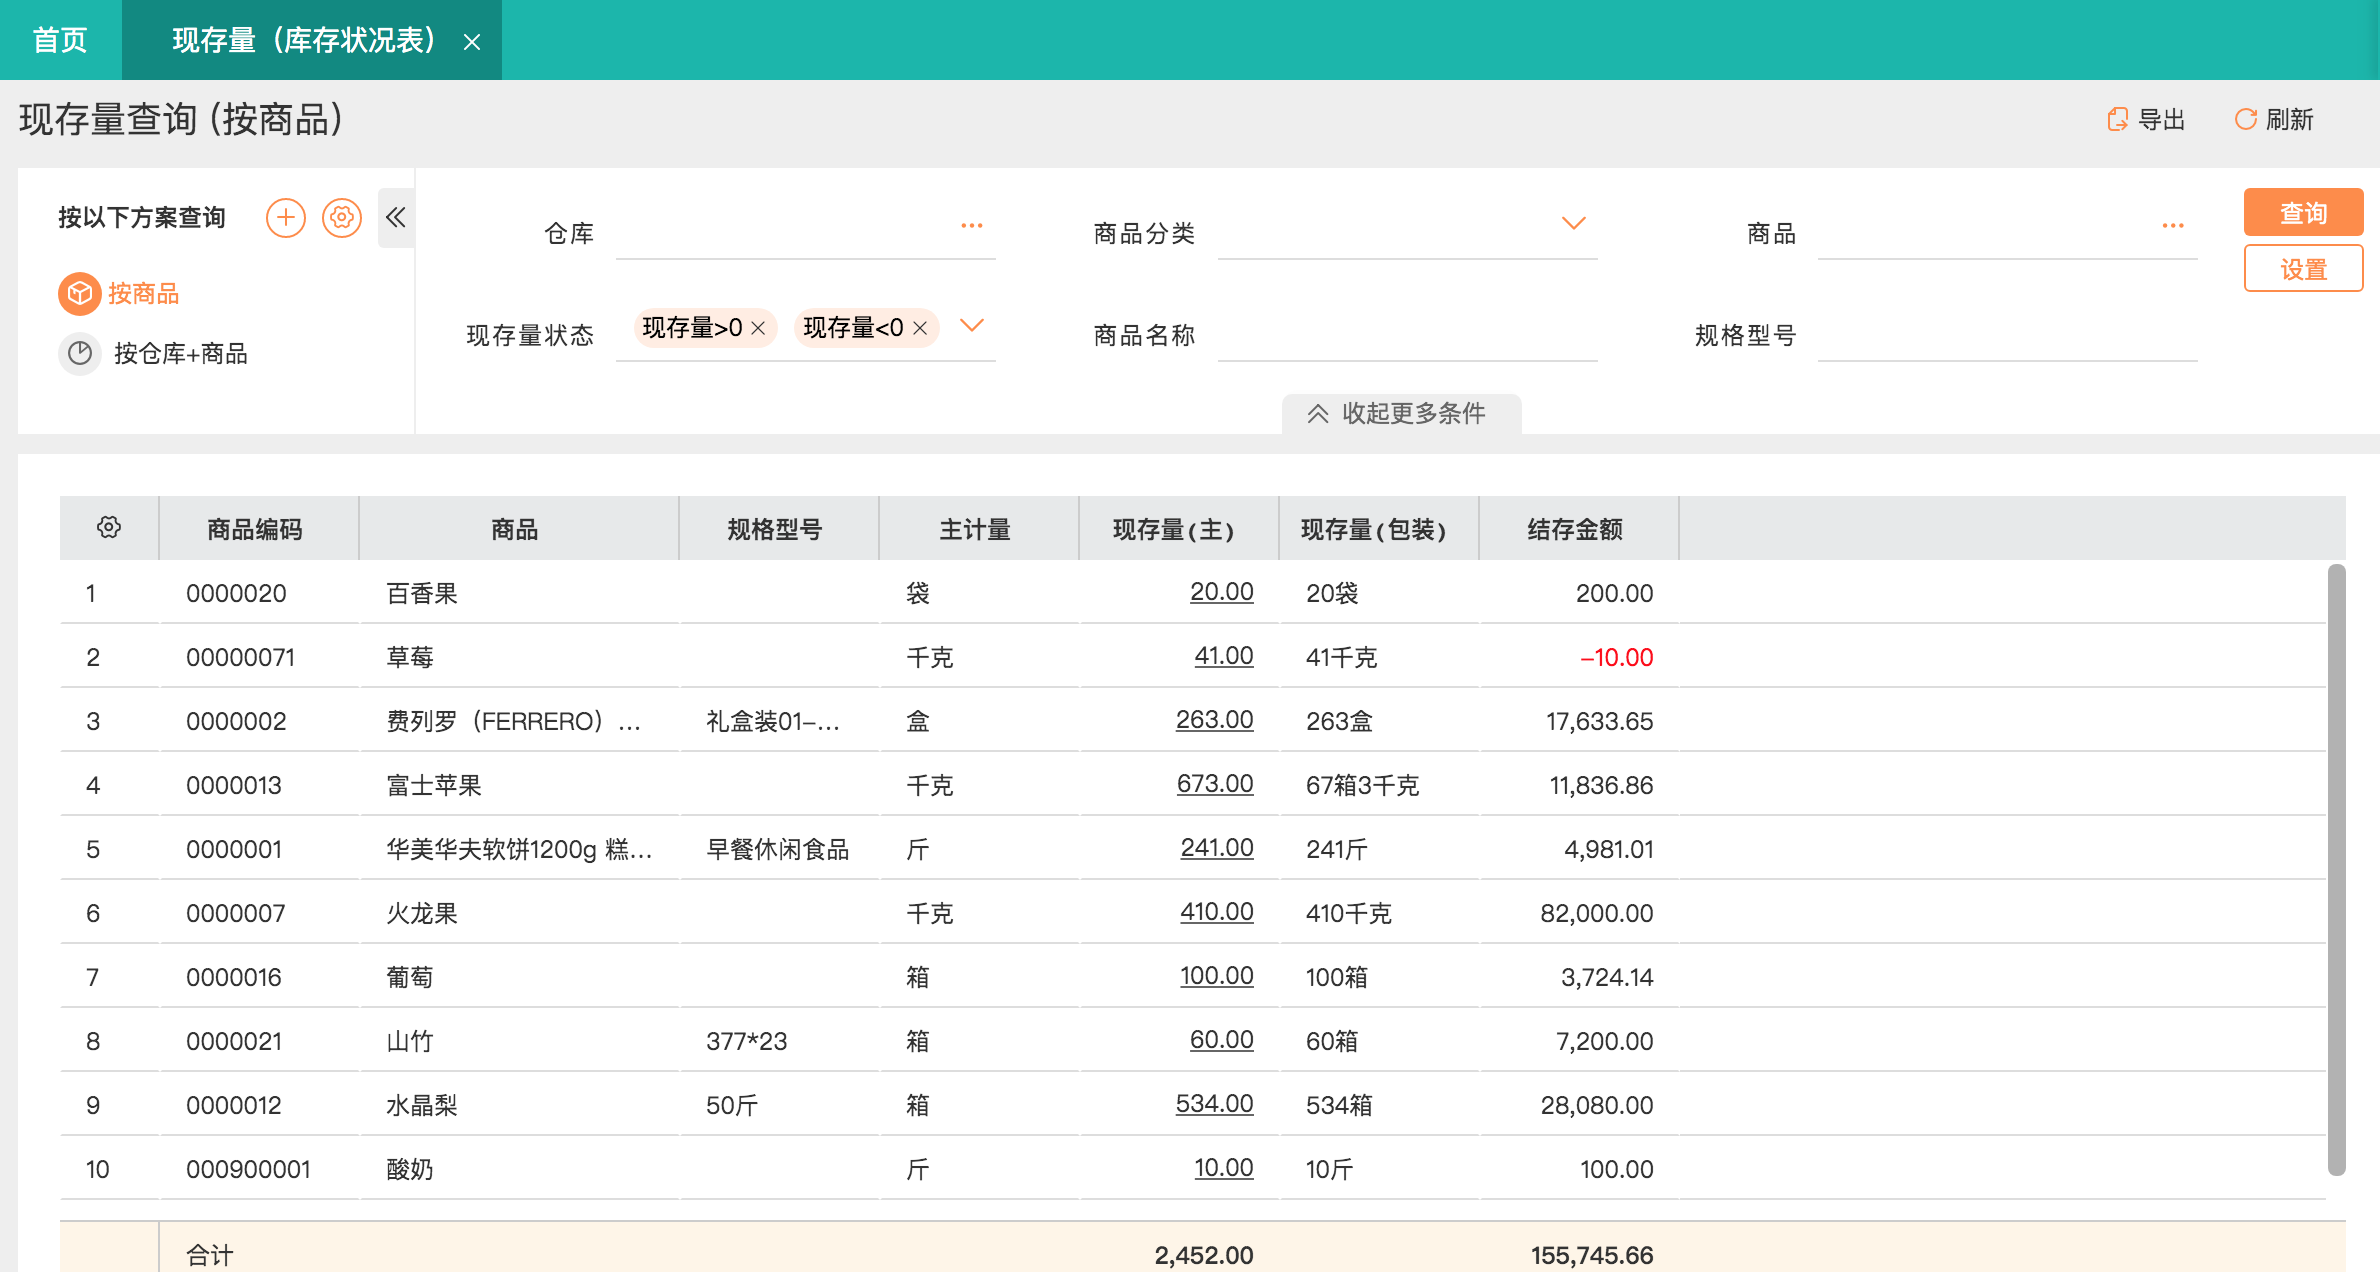
Task: Remove the 现存量<0 filter toggle
Action: coord(918,327)
